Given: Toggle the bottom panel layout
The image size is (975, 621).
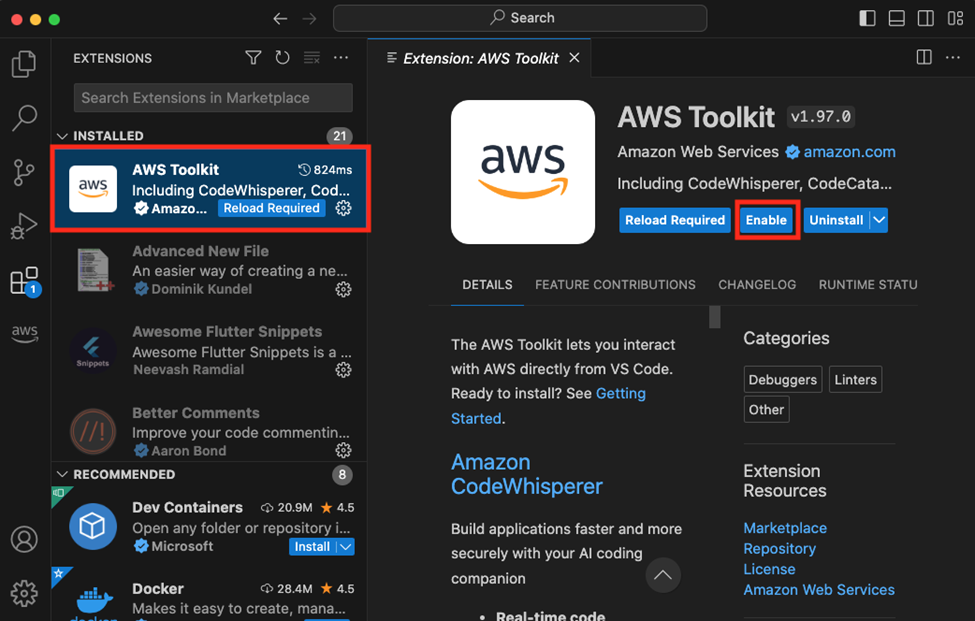Looking at the screenshot, I should click(x=895, y=17).
